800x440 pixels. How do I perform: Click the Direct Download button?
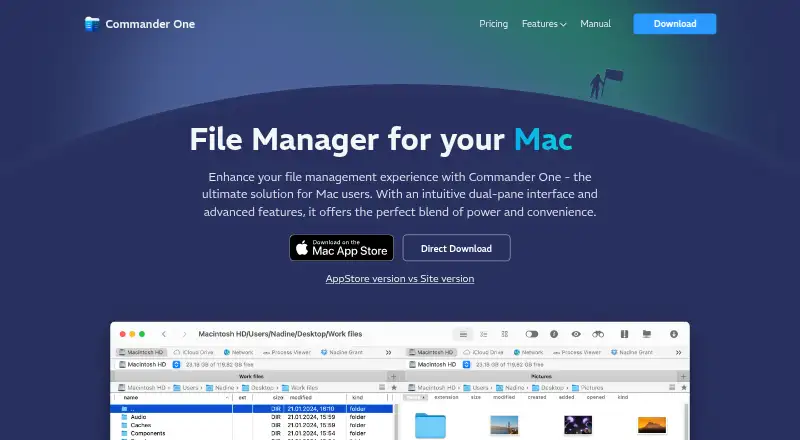click(456, 248)
